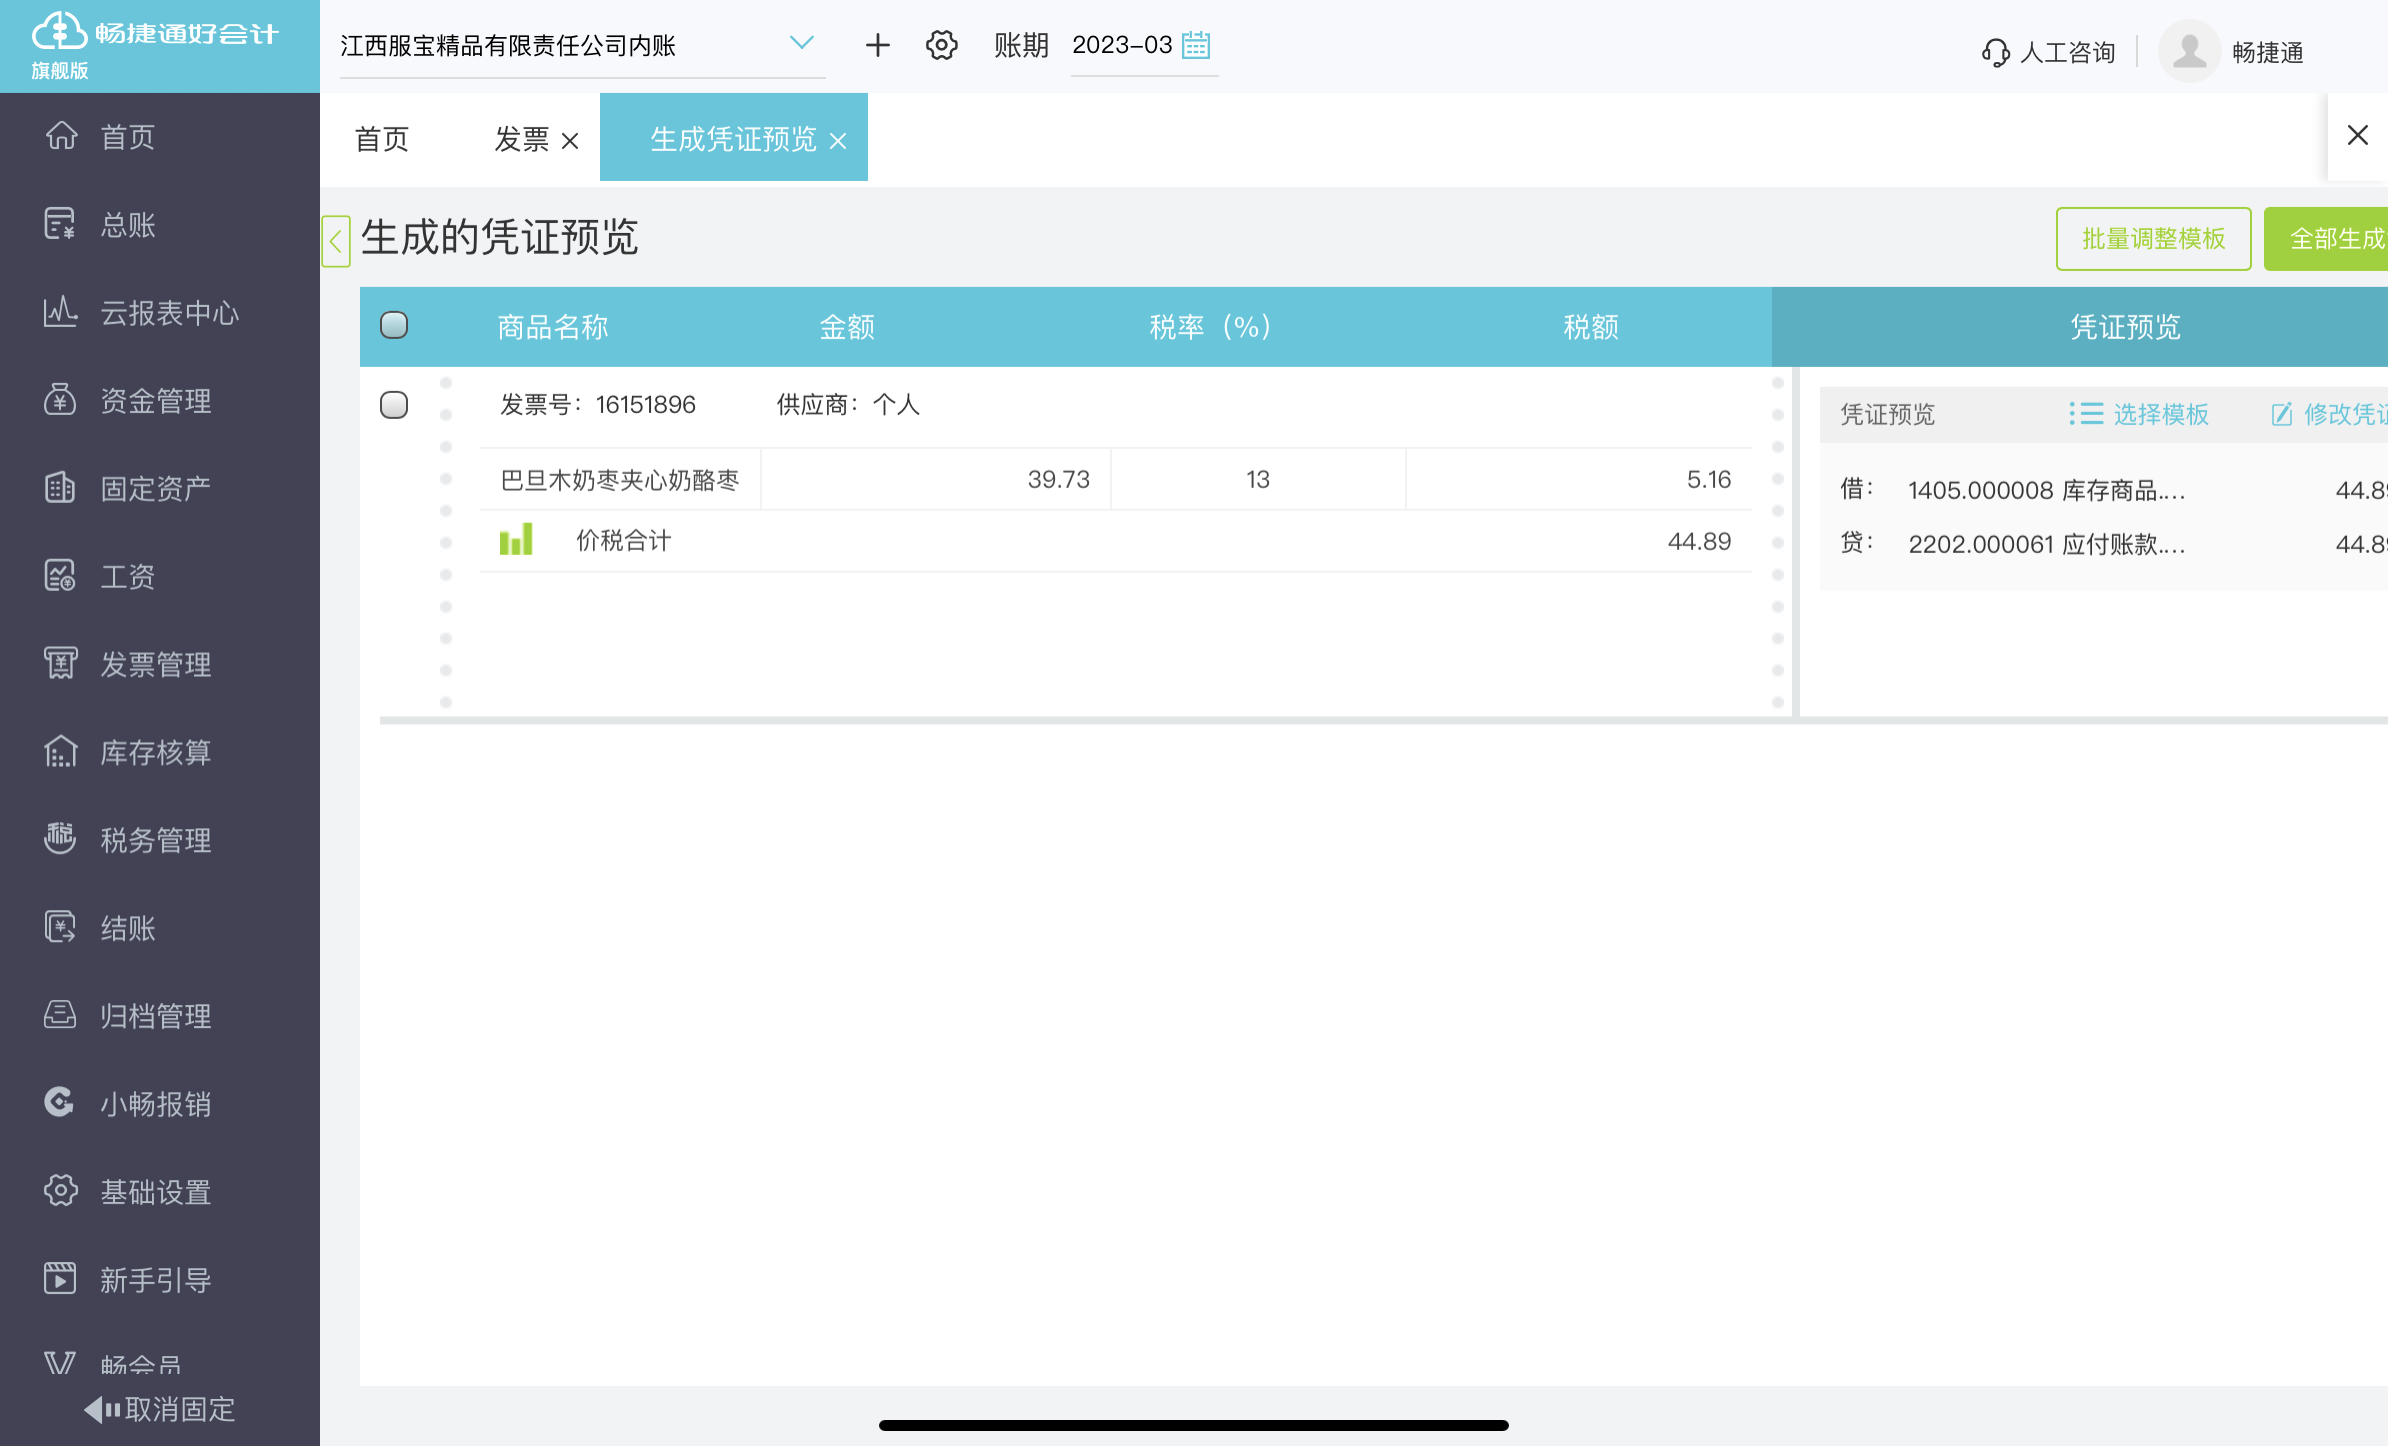Screen dimensions: 2388x1446
Task: Switch to 生成凭证预览 tab
Action: [x=733, y=140]
